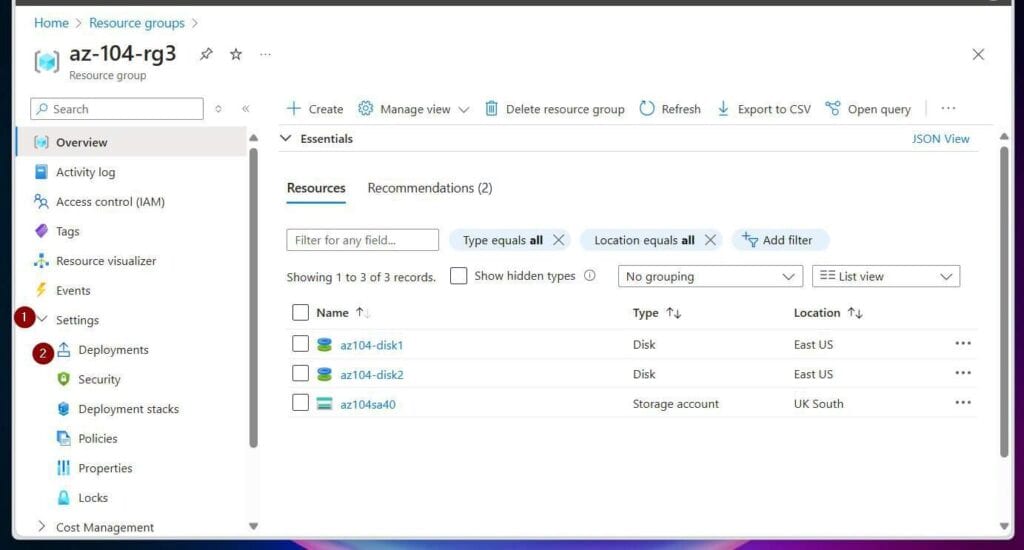Click the Refresh circular arrow icon
Screen dimensions: 1024x550
click(647, 108)
